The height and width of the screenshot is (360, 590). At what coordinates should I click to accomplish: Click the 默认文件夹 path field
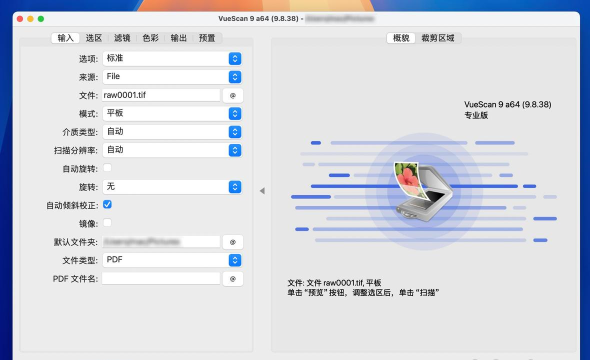point(161,242)
